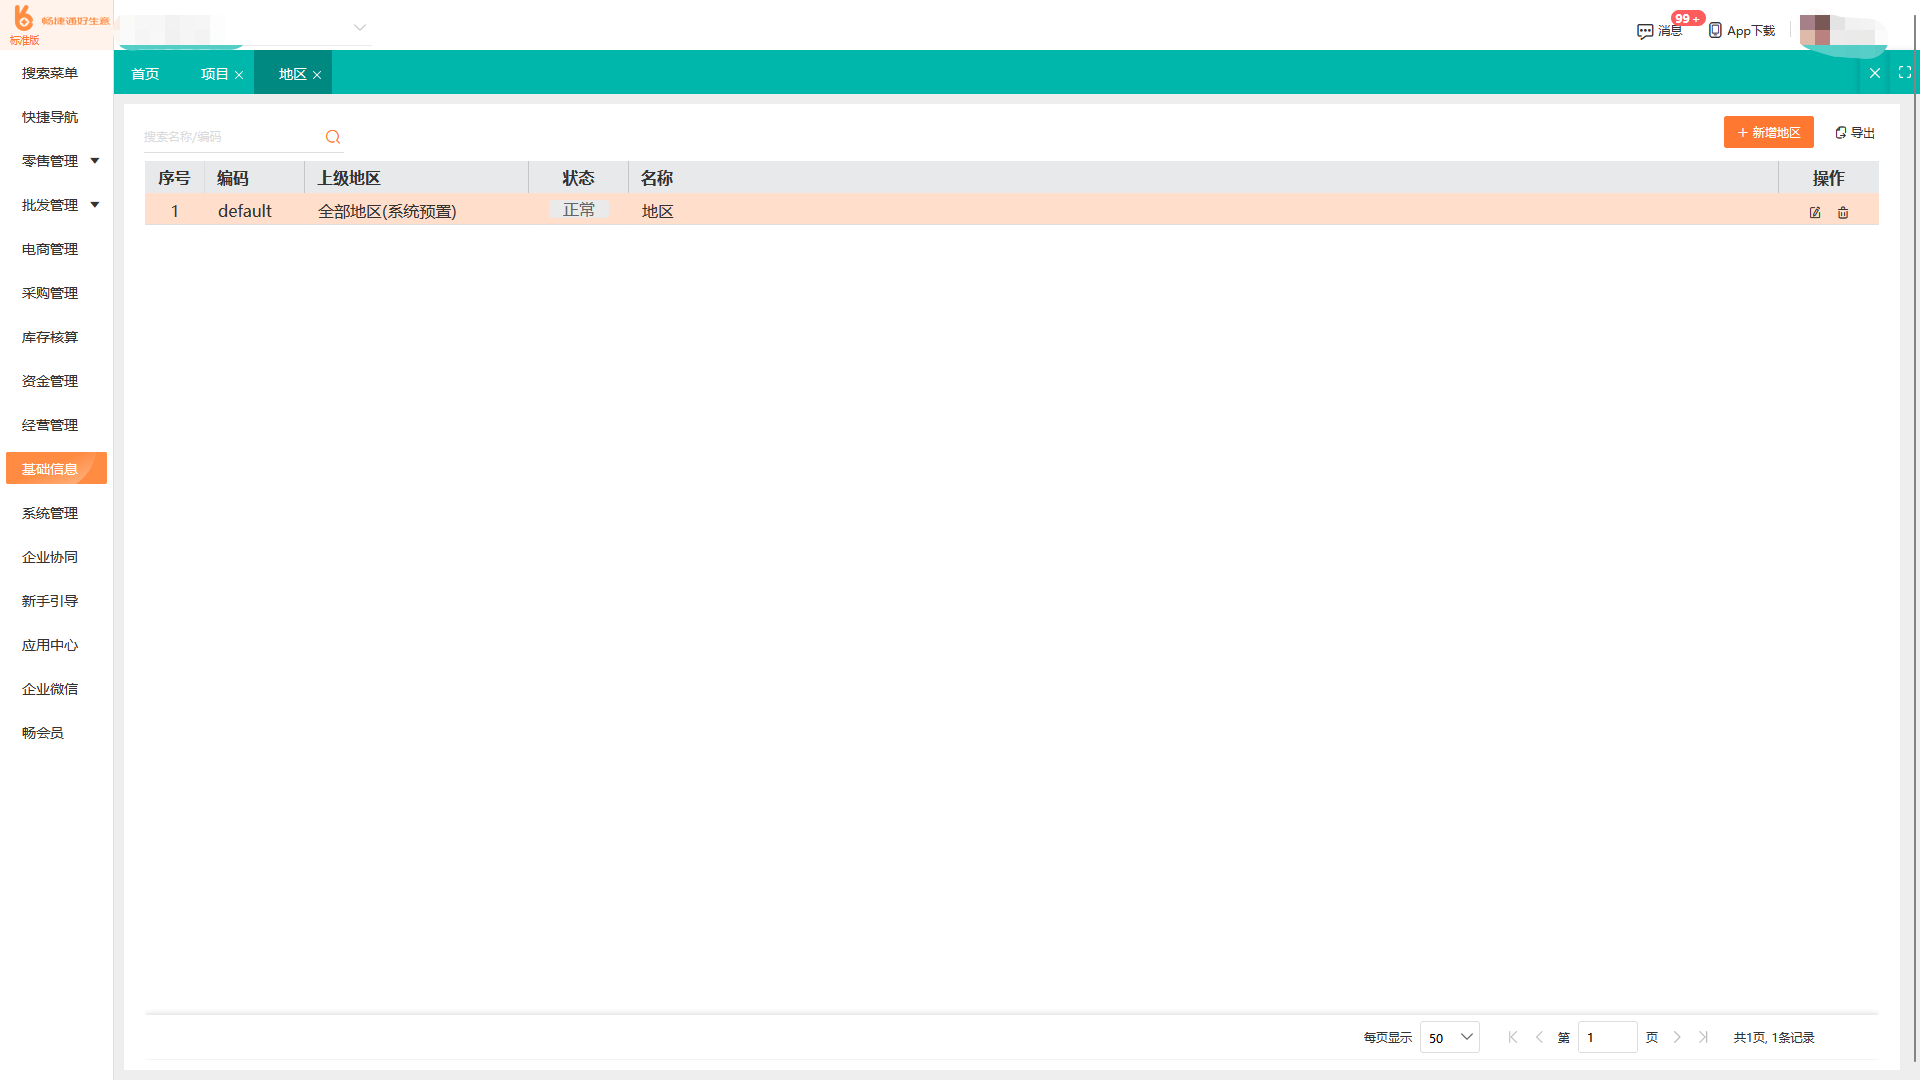Click the user avatar icon
This screenshot has width=1920, height=1080.
click(1817, 29)
